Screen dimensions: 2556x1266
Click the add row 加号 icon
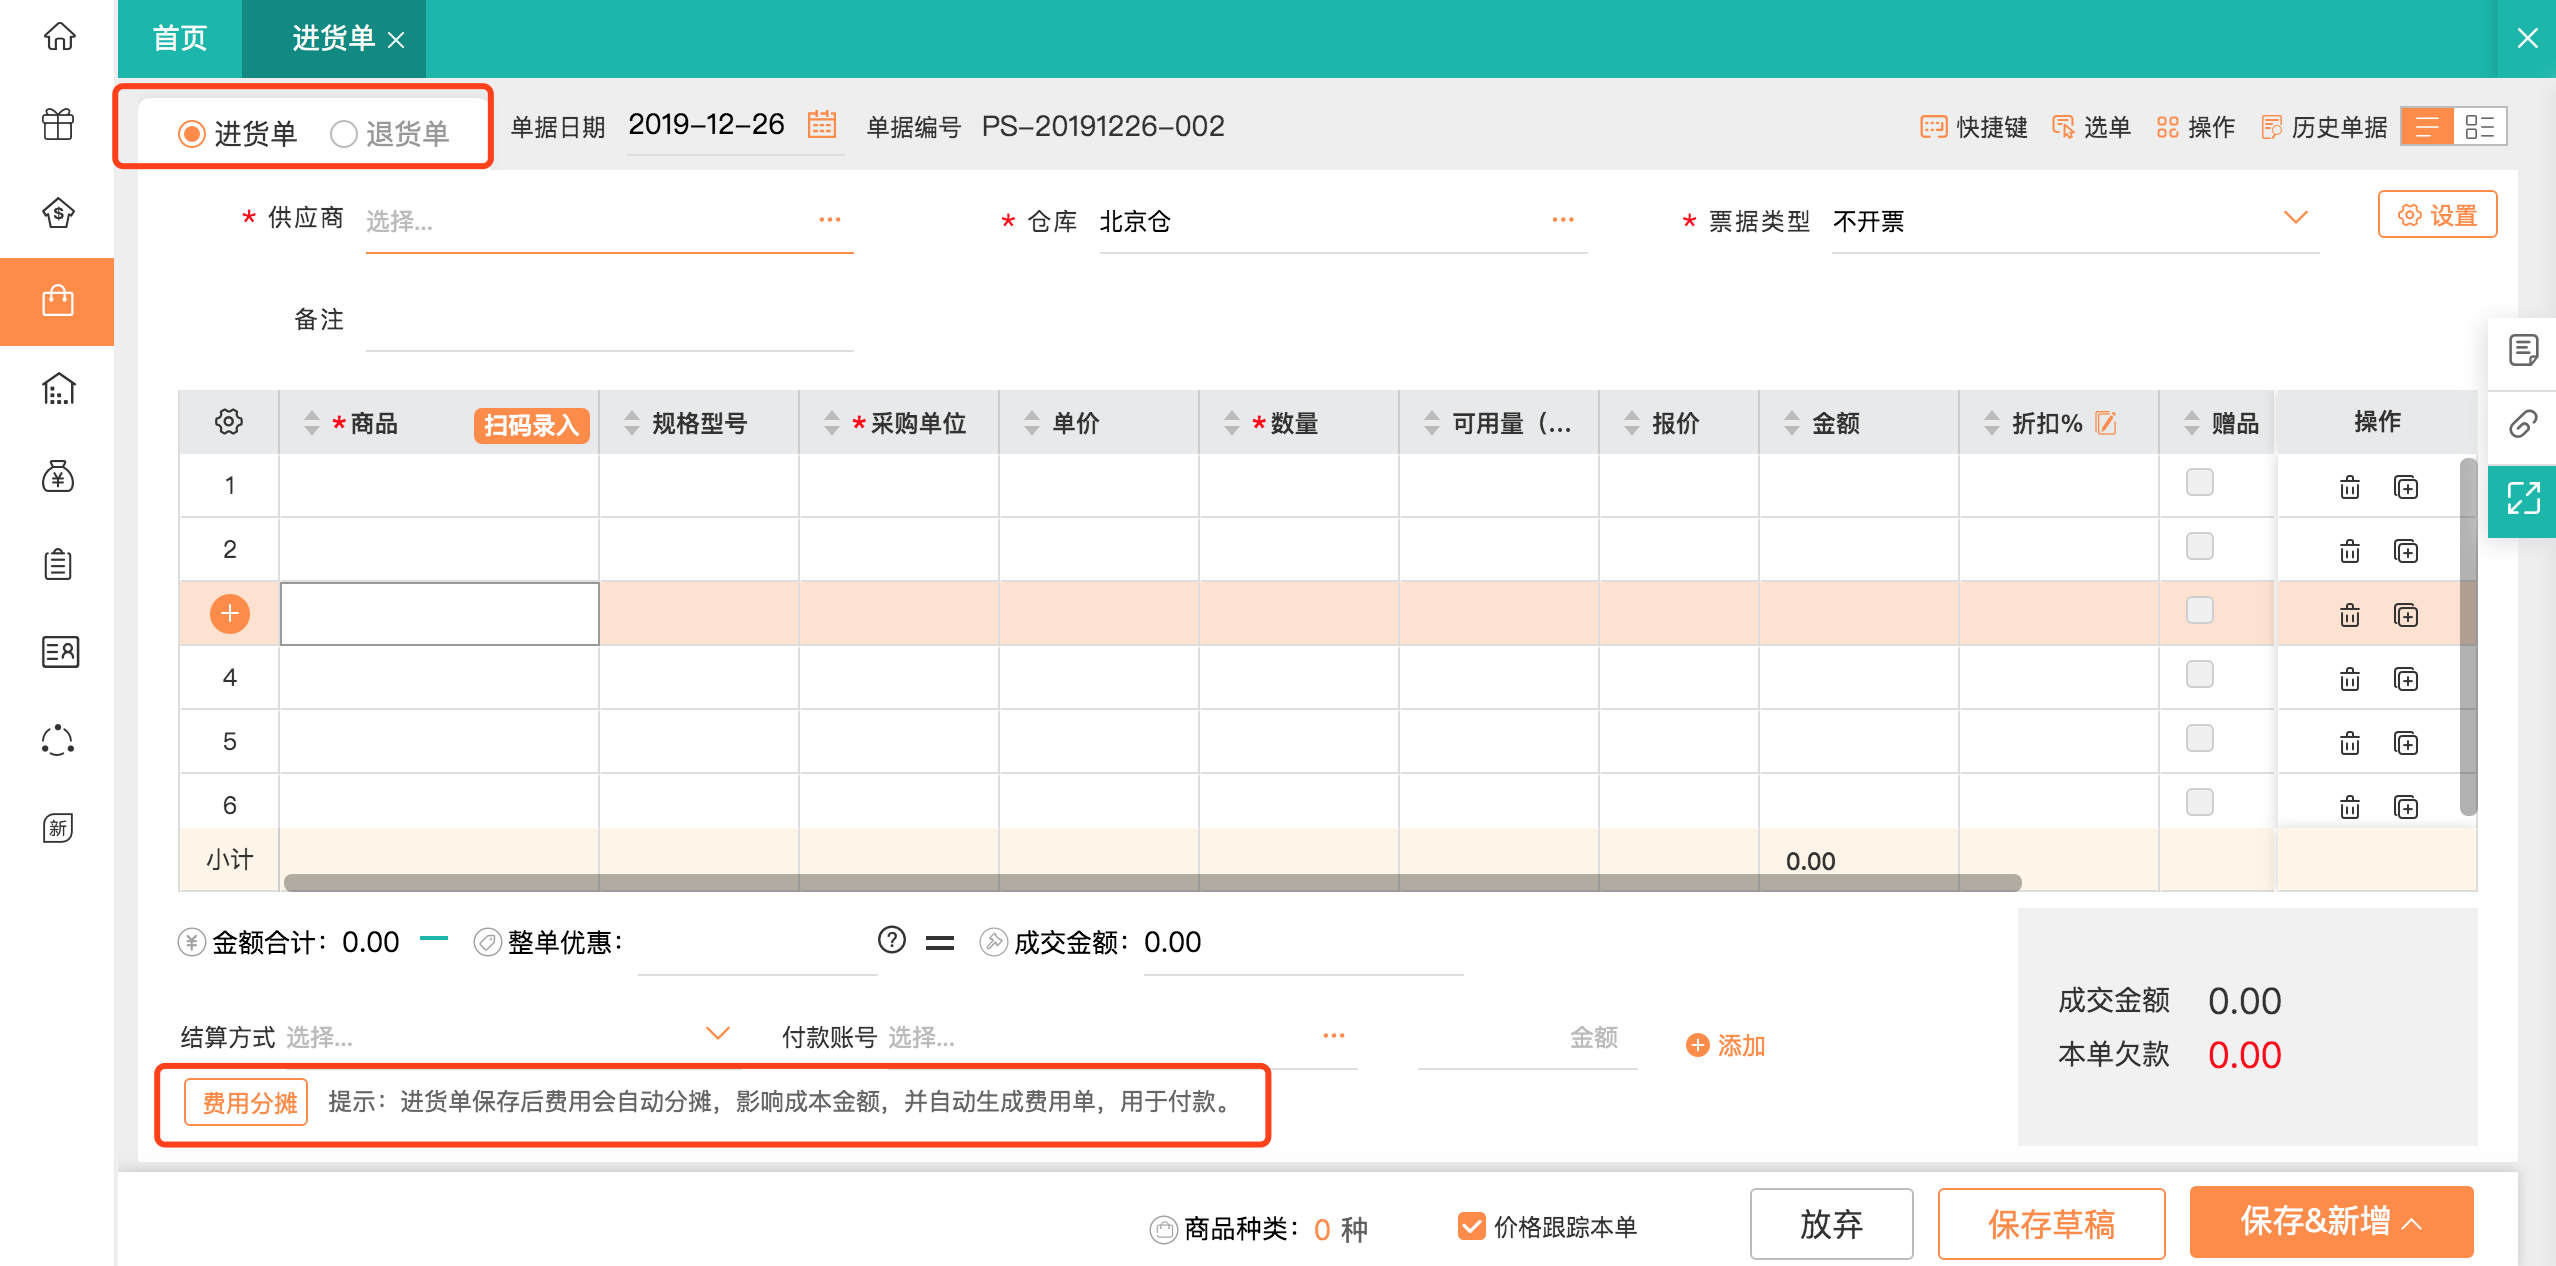[x=230, y=613]
